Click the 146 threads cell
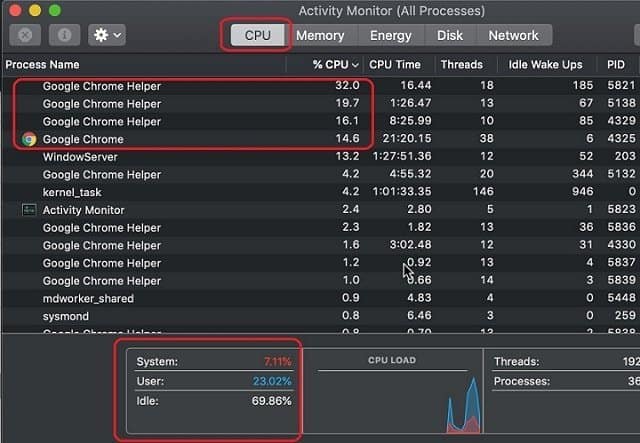Image resolution: width=640 pixels, height=443 pixels. [483, 191]
